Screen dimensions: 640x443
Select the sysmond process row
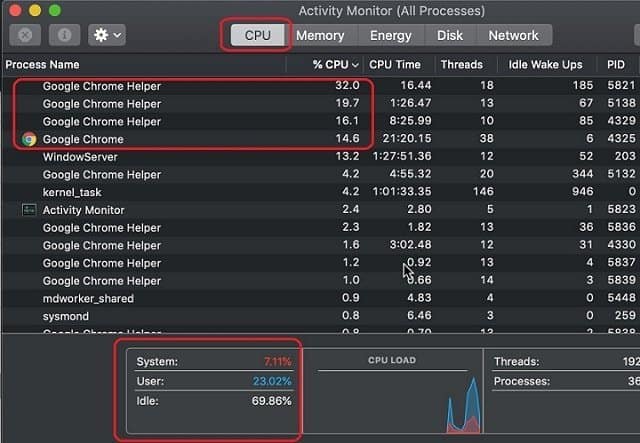pos(321,316)
